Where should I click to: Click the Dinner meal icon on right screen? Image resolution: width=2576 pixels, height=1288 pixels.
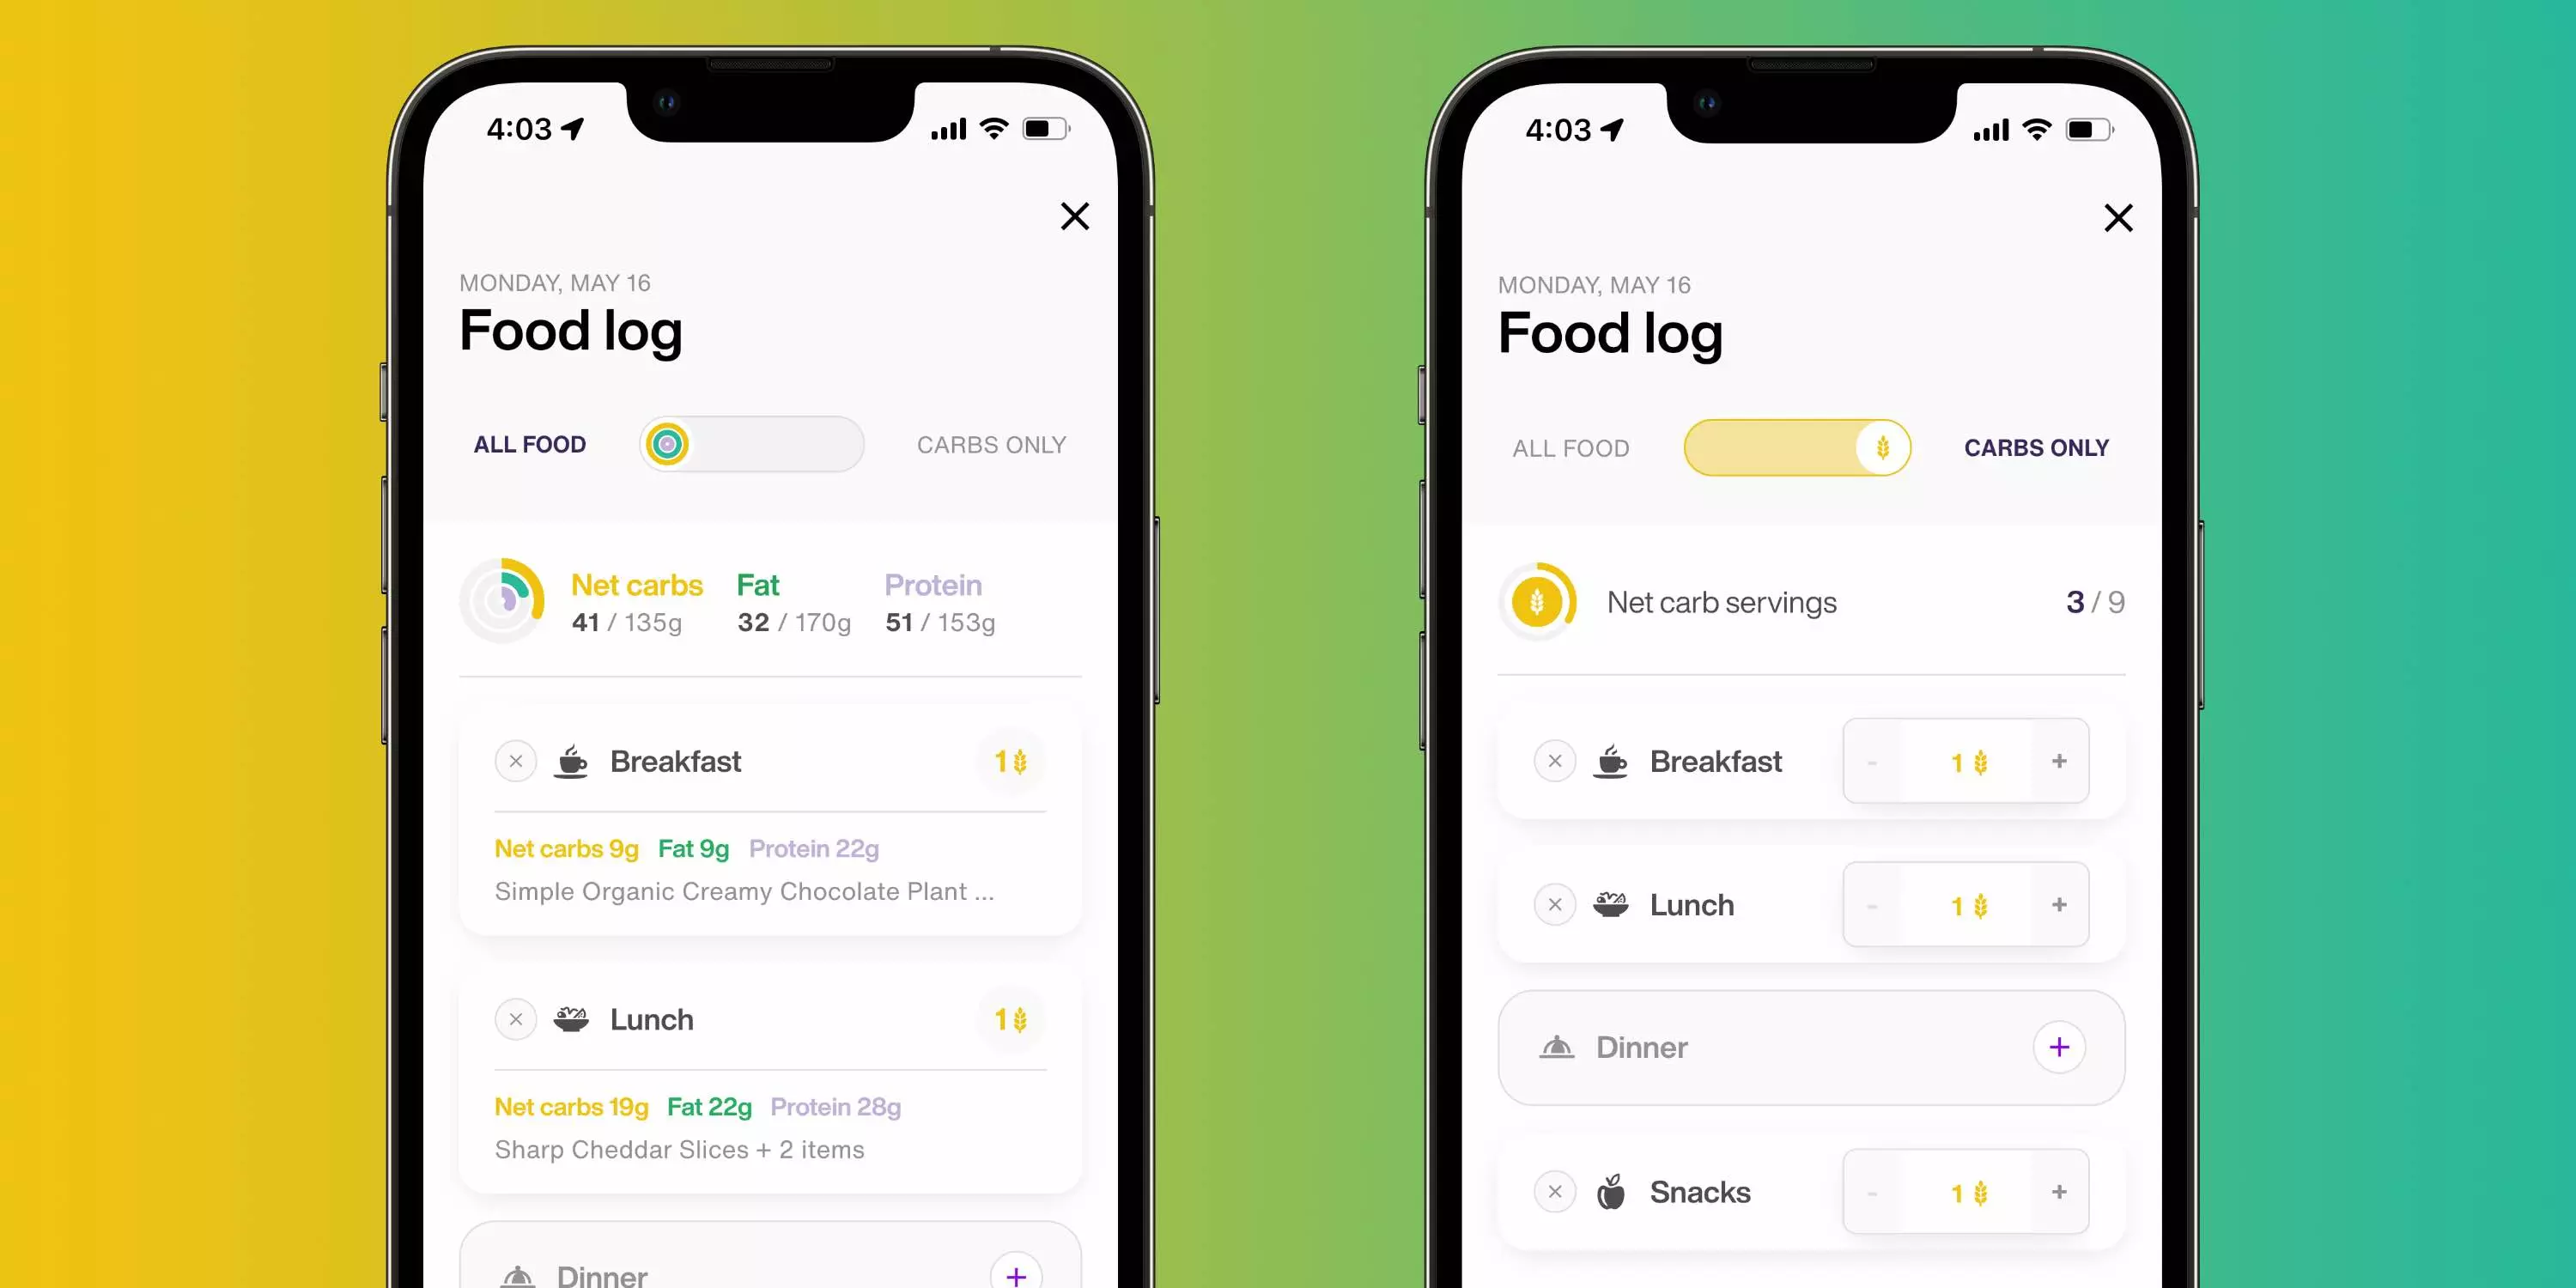click(x=1556, y=1047)
